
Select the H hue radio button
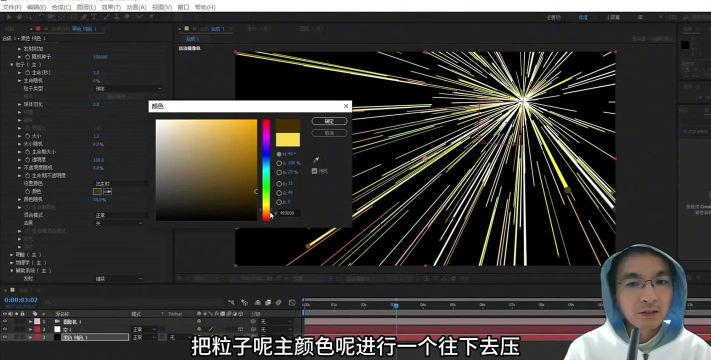click(x=279, y=154)
